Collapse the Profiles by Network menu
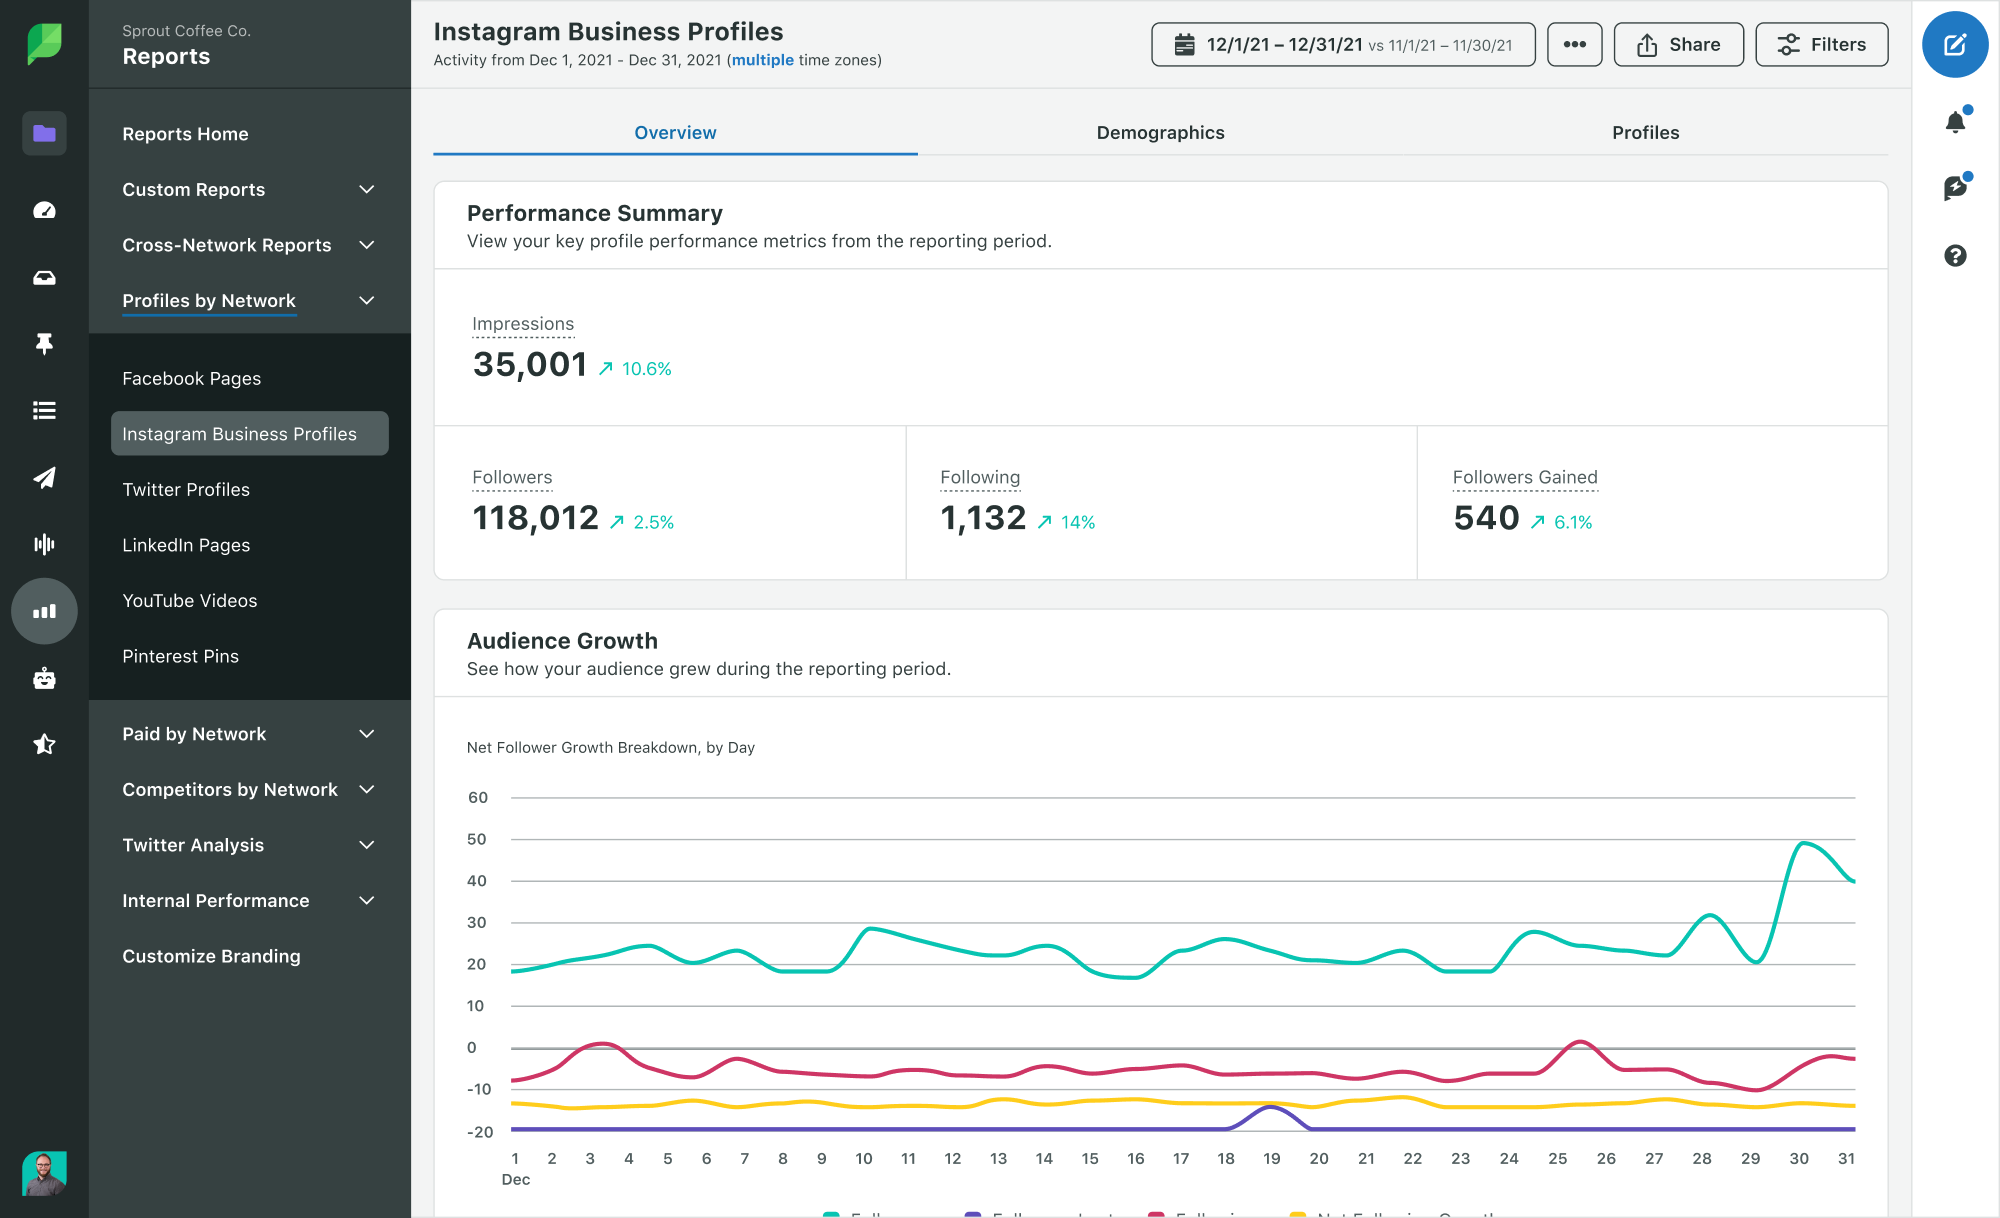Viewport: 2000px width, 1218px height. click(x=367, y=300)
